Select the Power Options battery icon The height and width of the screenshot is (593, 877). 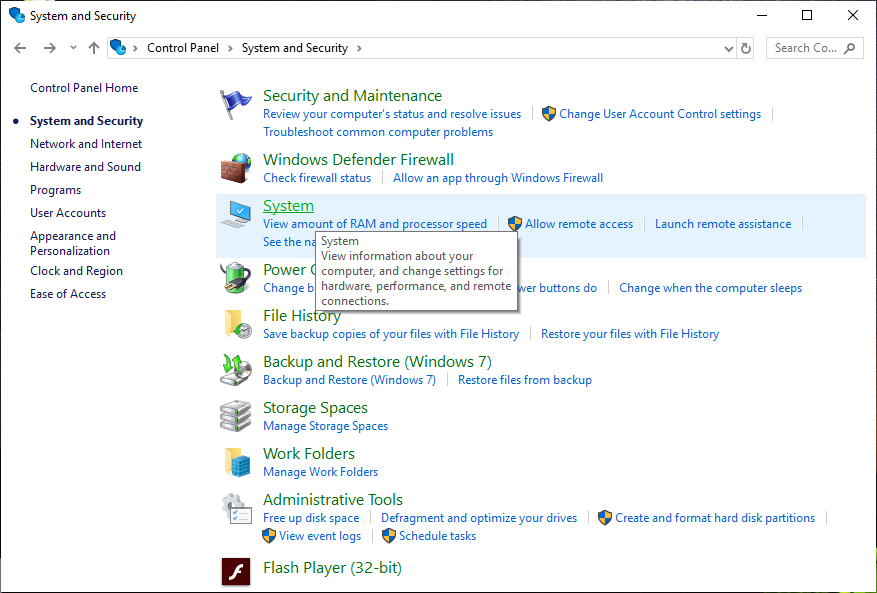(x=235, y=278)
